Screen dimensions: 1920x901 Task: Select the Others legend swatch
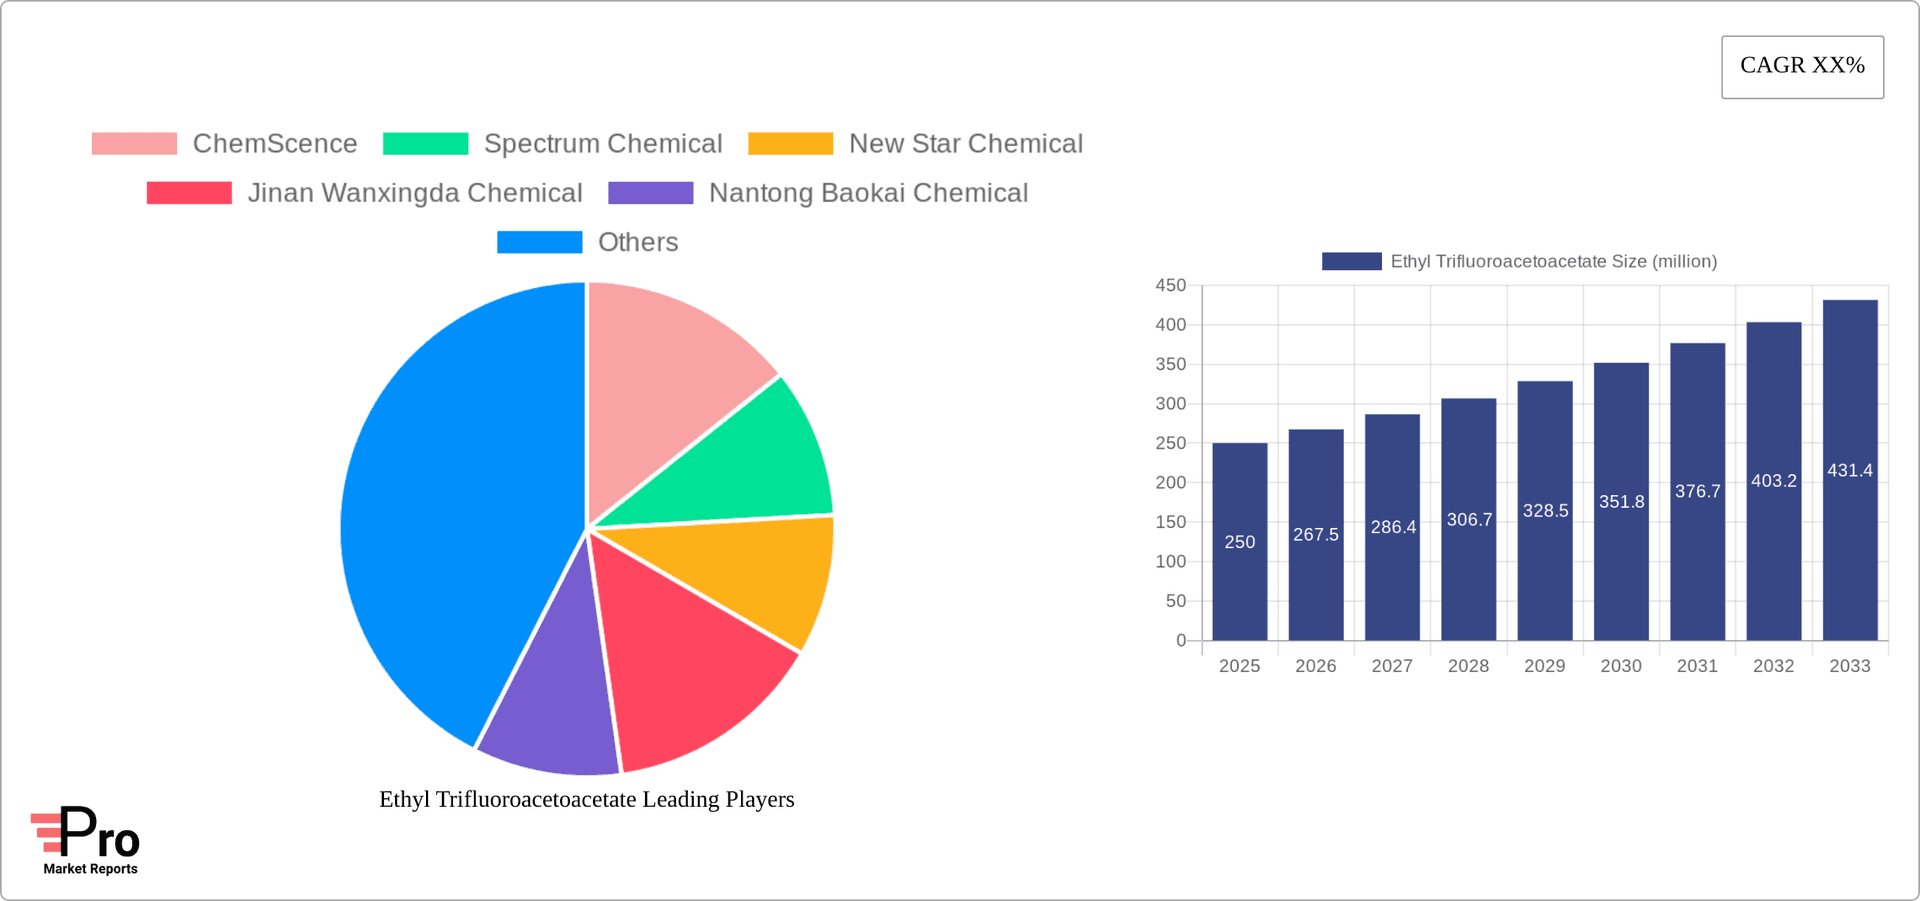point(539,241)
